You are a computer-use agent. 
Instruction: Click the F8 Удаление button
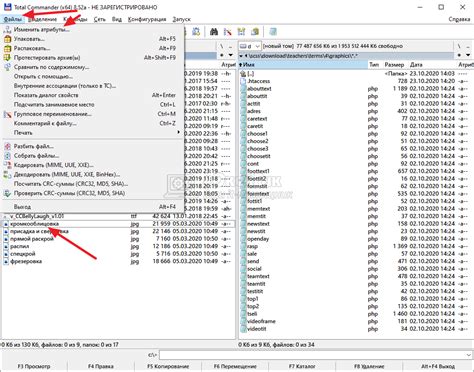coord(369,366)
